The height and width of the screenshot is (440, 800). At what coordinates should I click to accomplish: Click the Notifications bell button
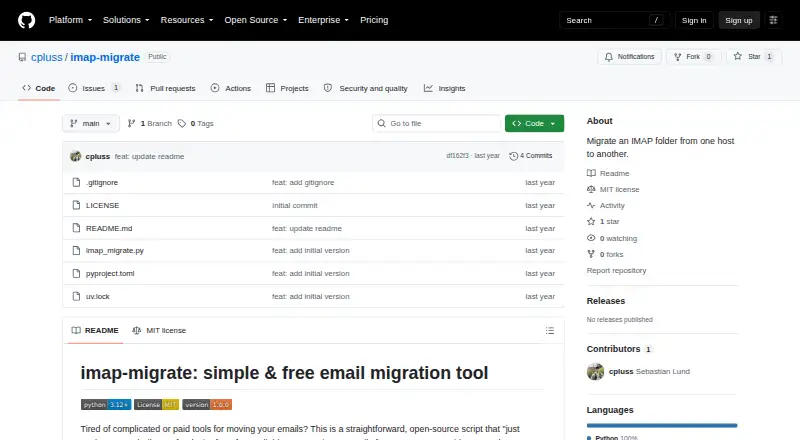(630, 57)
